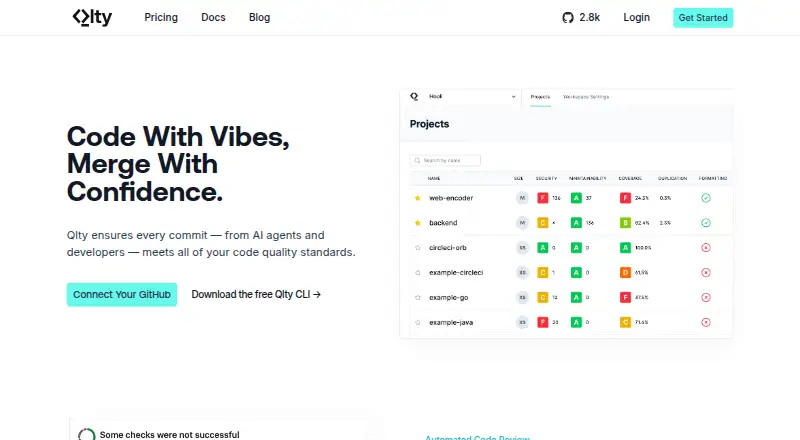The height and width of the screenshot is (440, 800).
Task: Click example-java's red formatting fail icon
Action: [706, 322]
